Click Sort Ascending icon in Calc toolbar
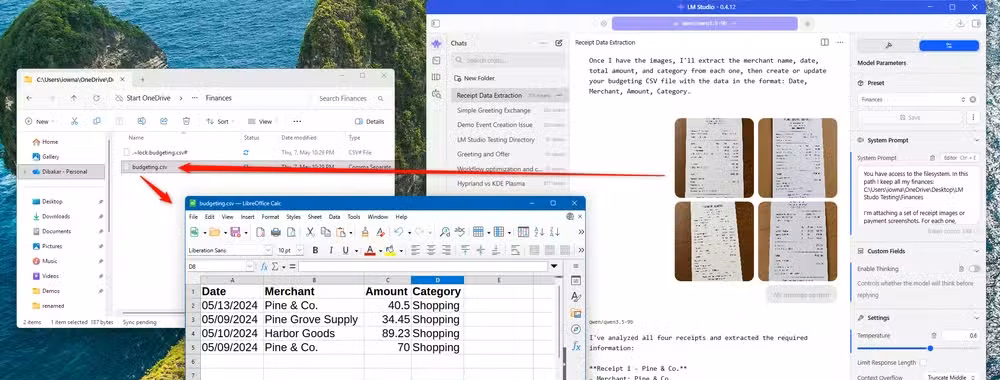The image size is (1000, 380). 540,232
